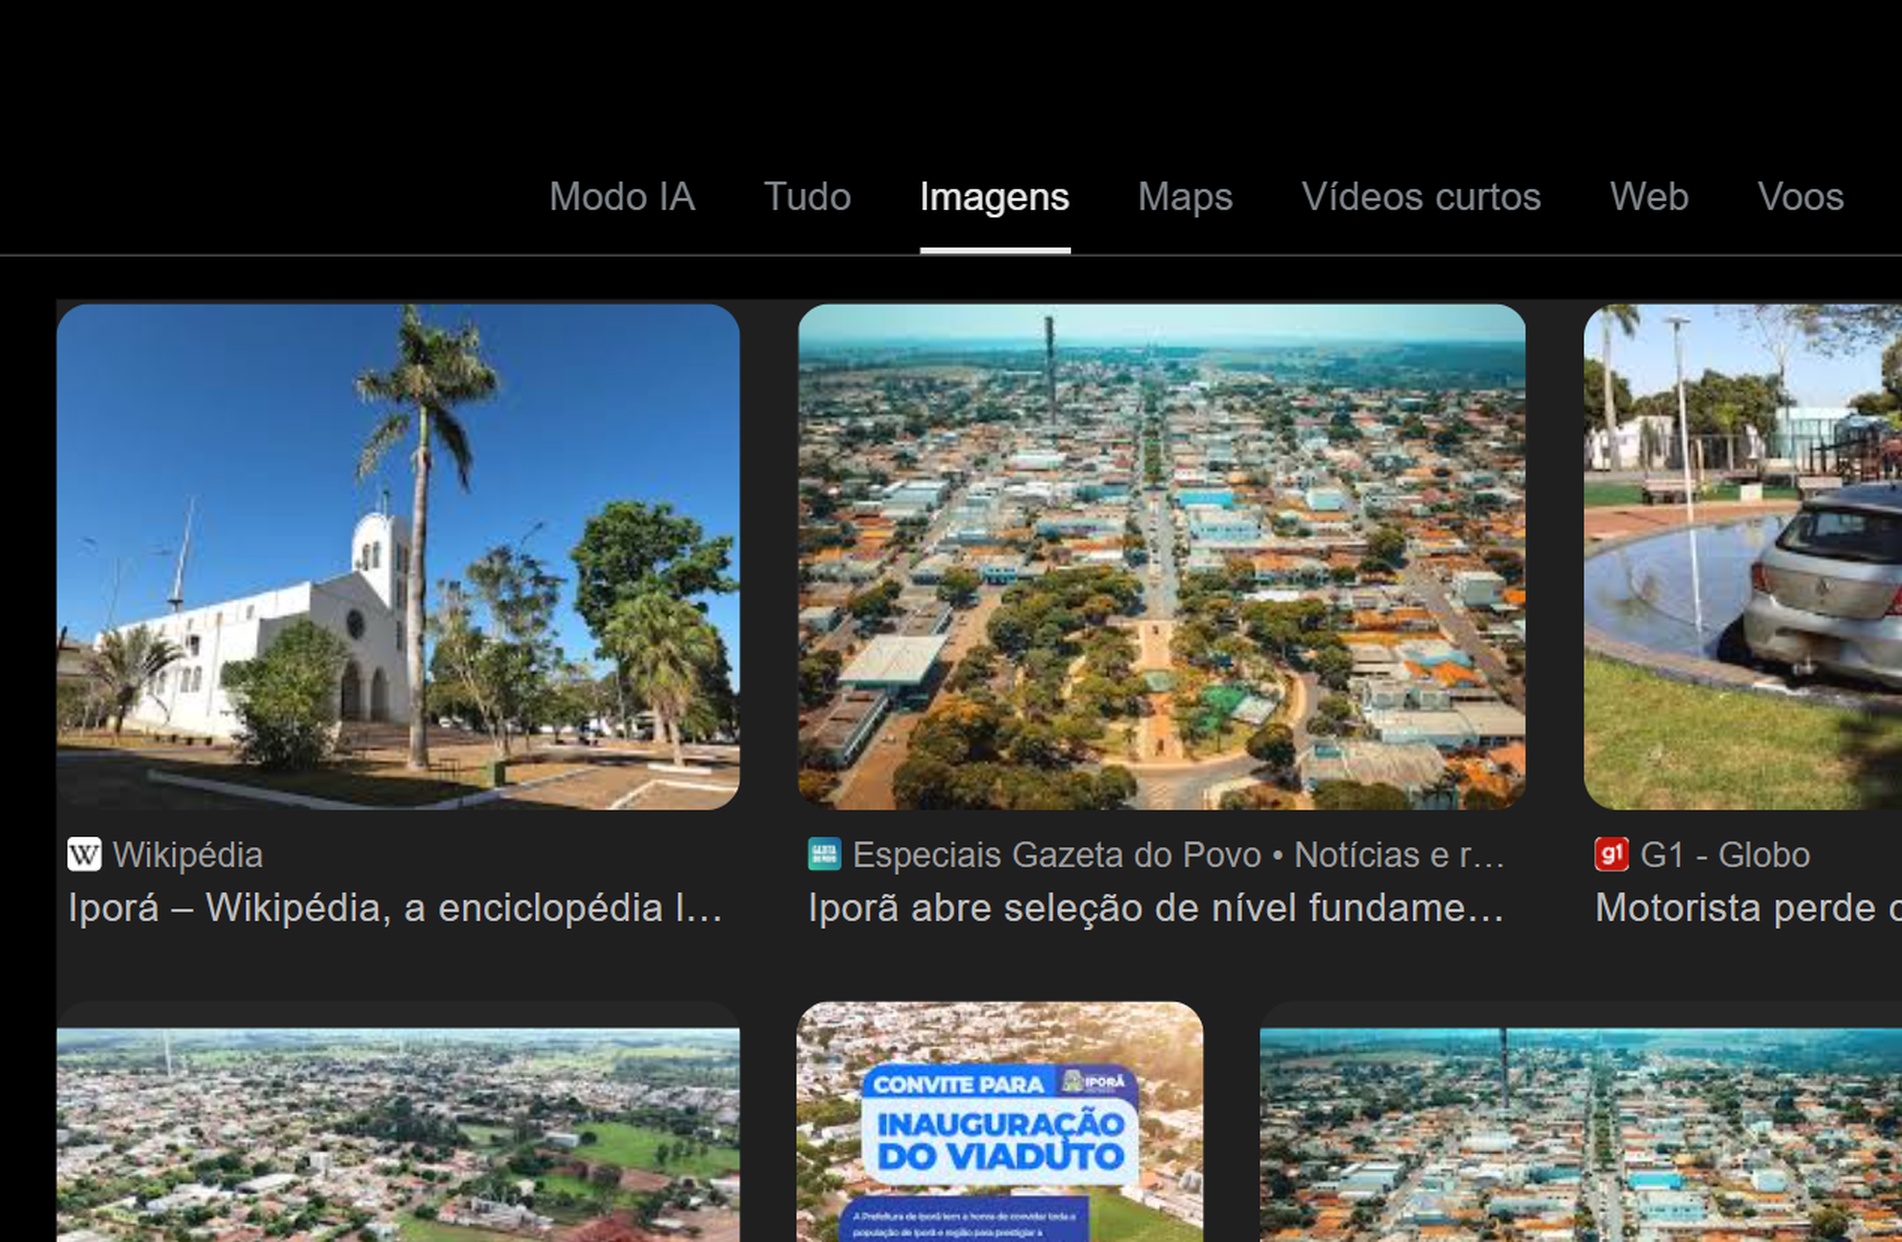This screenshot has height=1242, width=1902.
Task: Open the Vídeos curtos tab
Action: point(1420,197)
